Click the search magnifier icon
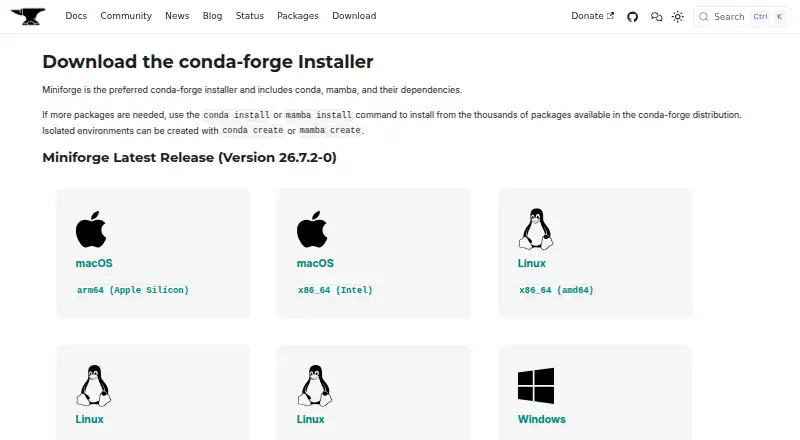This screenshot has width=800, height=440. pos(704,17)
